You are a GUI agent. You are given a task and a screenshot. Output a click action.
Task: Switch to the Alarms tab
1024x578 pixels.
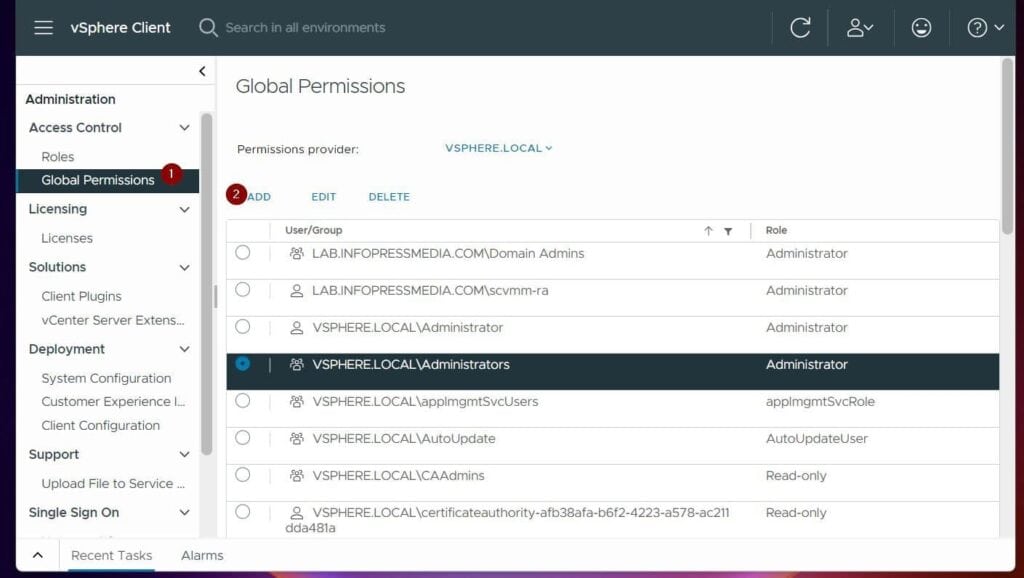201,555
